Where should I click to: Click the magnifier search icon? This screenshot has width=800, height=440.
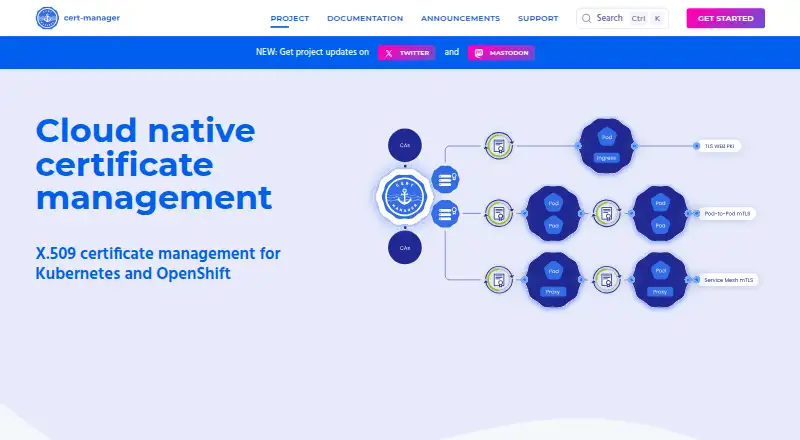click(x=587, y=18)
